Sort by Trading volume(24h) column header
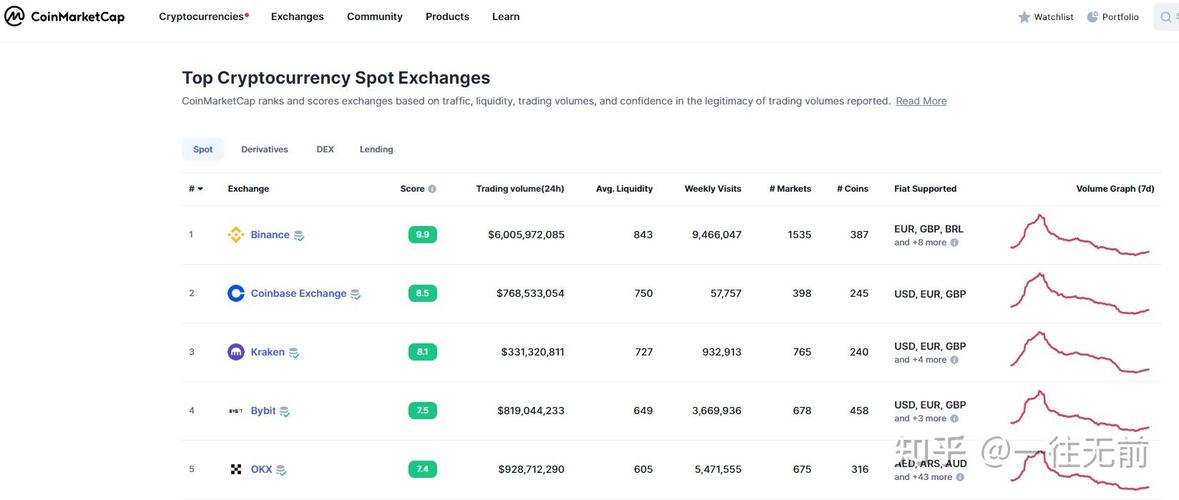 520,189
